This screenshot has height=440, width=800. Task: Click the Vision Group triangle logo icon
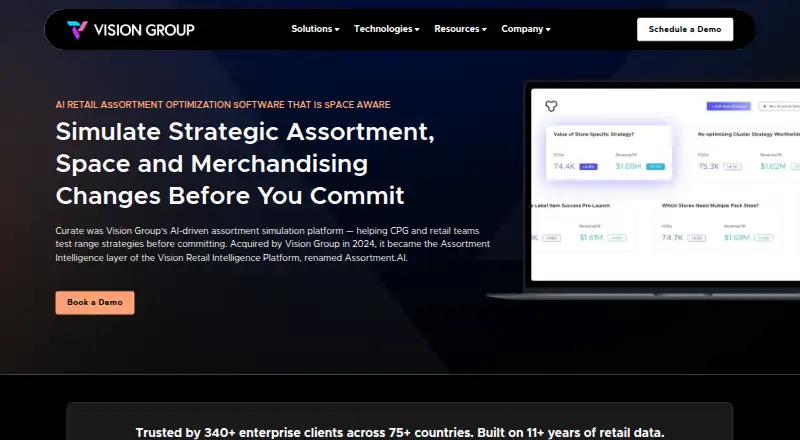coord(77,30)
